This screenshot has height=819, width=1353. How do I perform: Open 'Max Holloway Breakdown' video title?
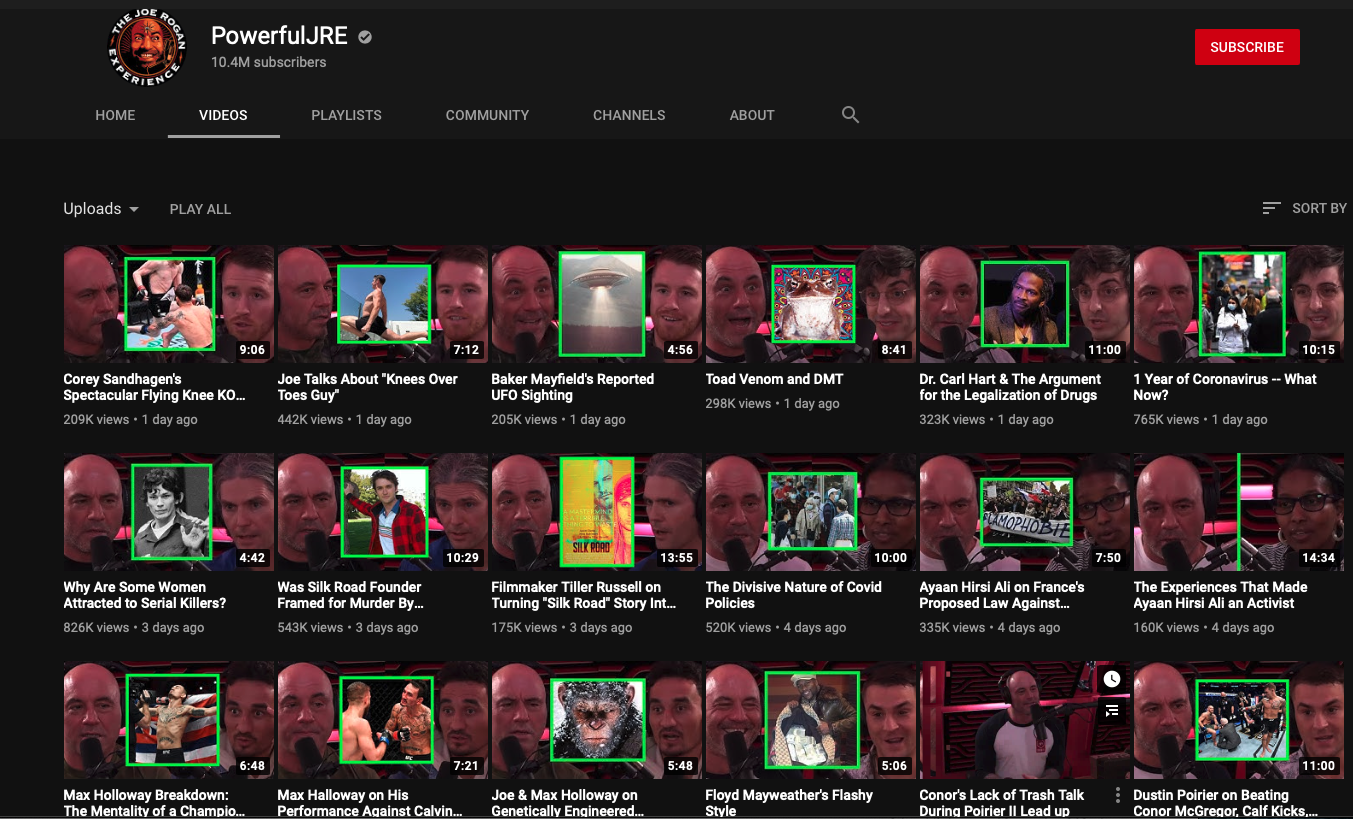154,803
